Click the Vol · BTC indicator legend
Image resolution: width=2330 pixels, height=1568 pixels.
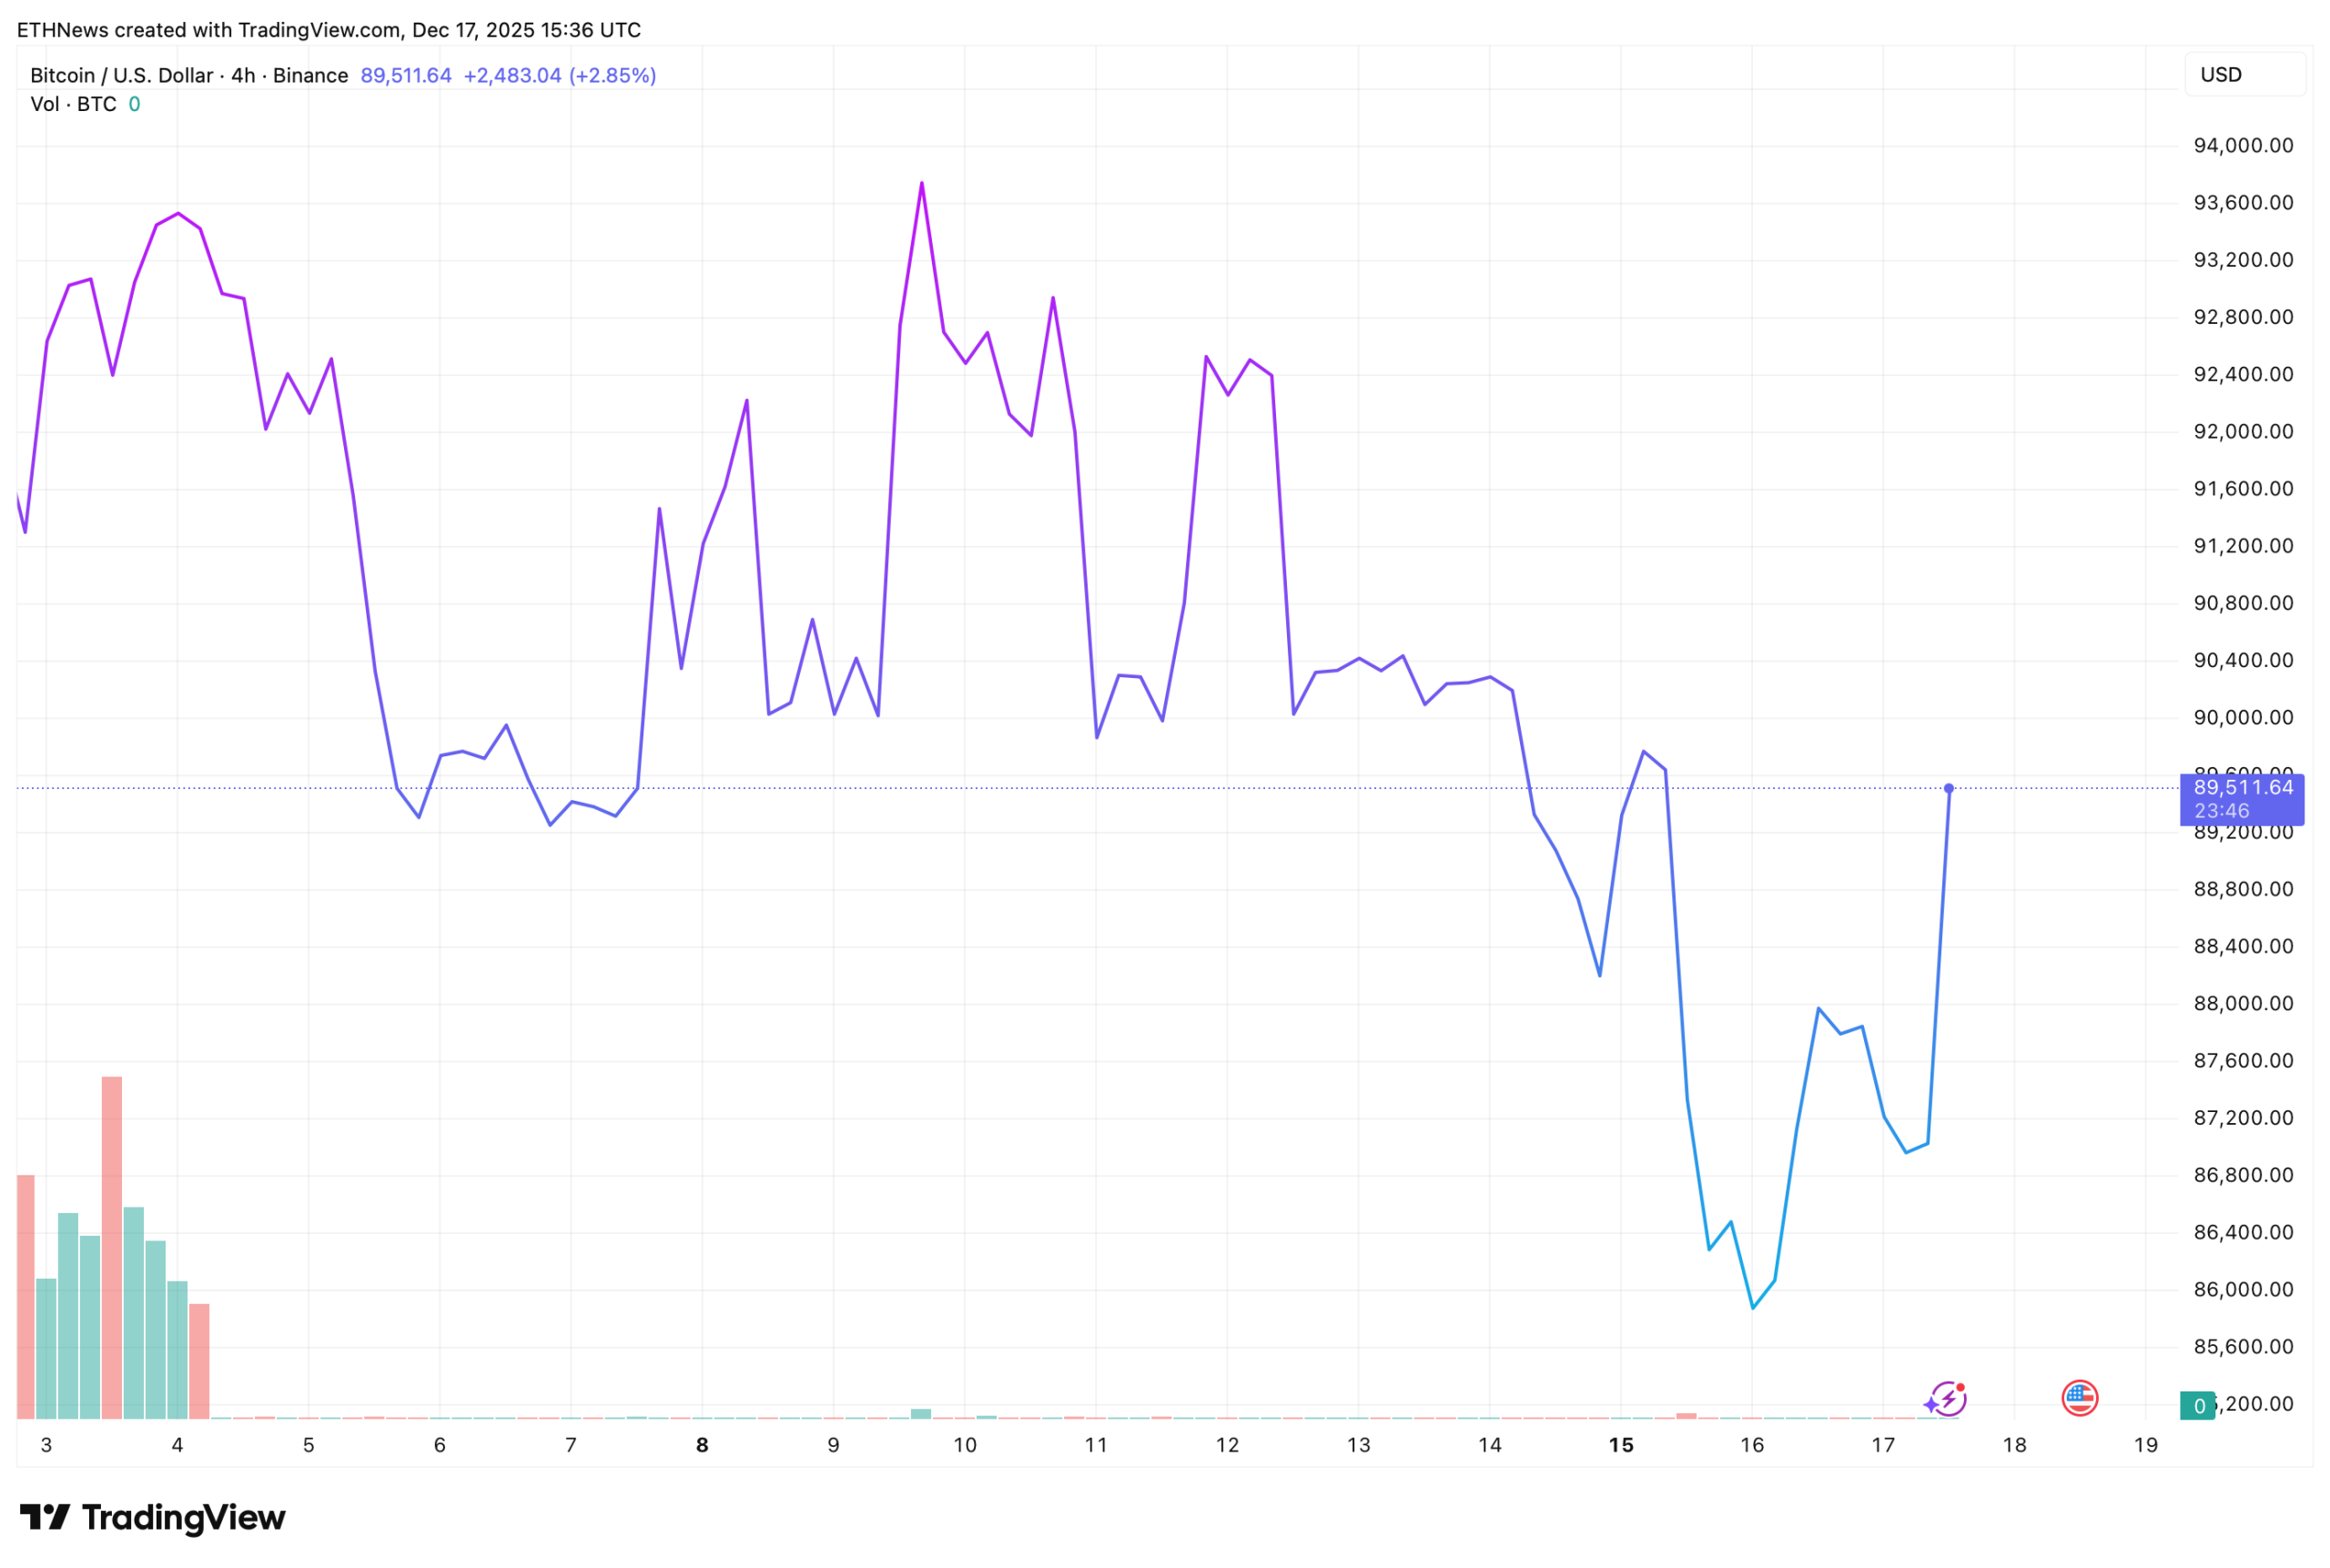[x=73, y=104]
